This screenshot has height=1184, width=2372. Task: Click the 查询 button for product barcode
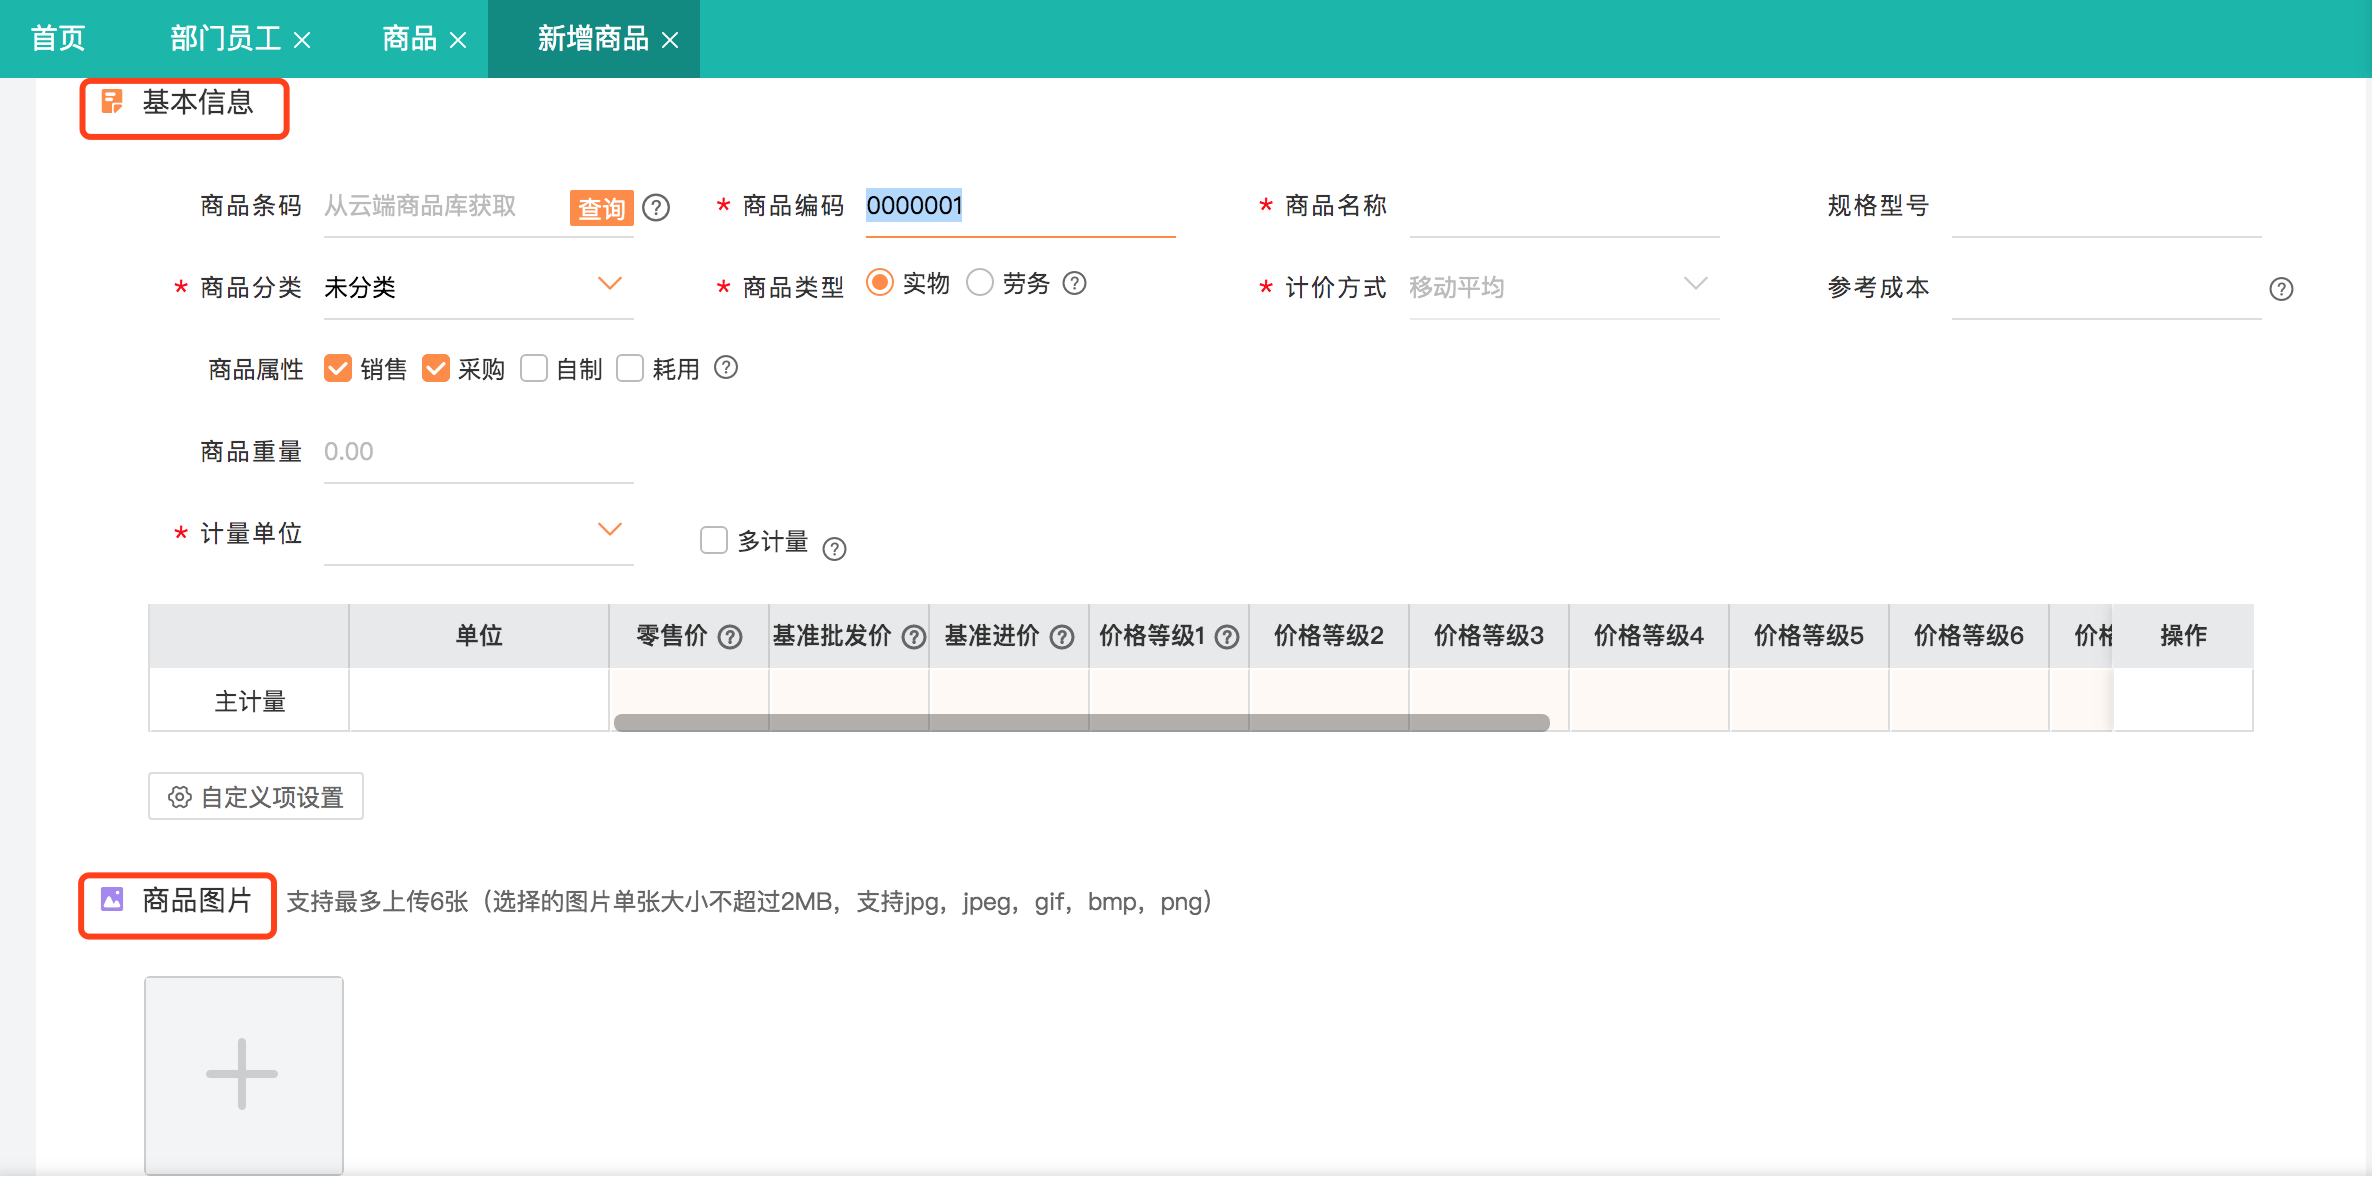[x=596, y=209]
